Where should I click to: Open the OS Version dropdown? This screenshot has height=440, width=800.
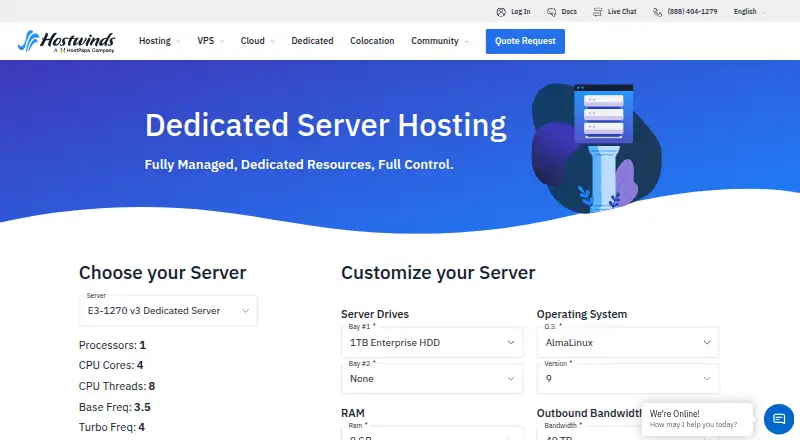click(628, 379)
